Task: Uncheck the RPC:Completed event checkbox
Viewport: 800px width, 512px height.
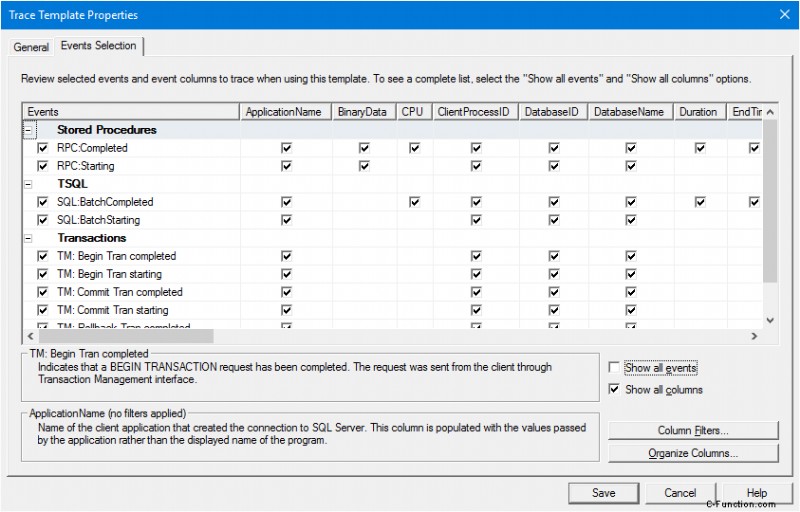Action: (x=42, y=148)
